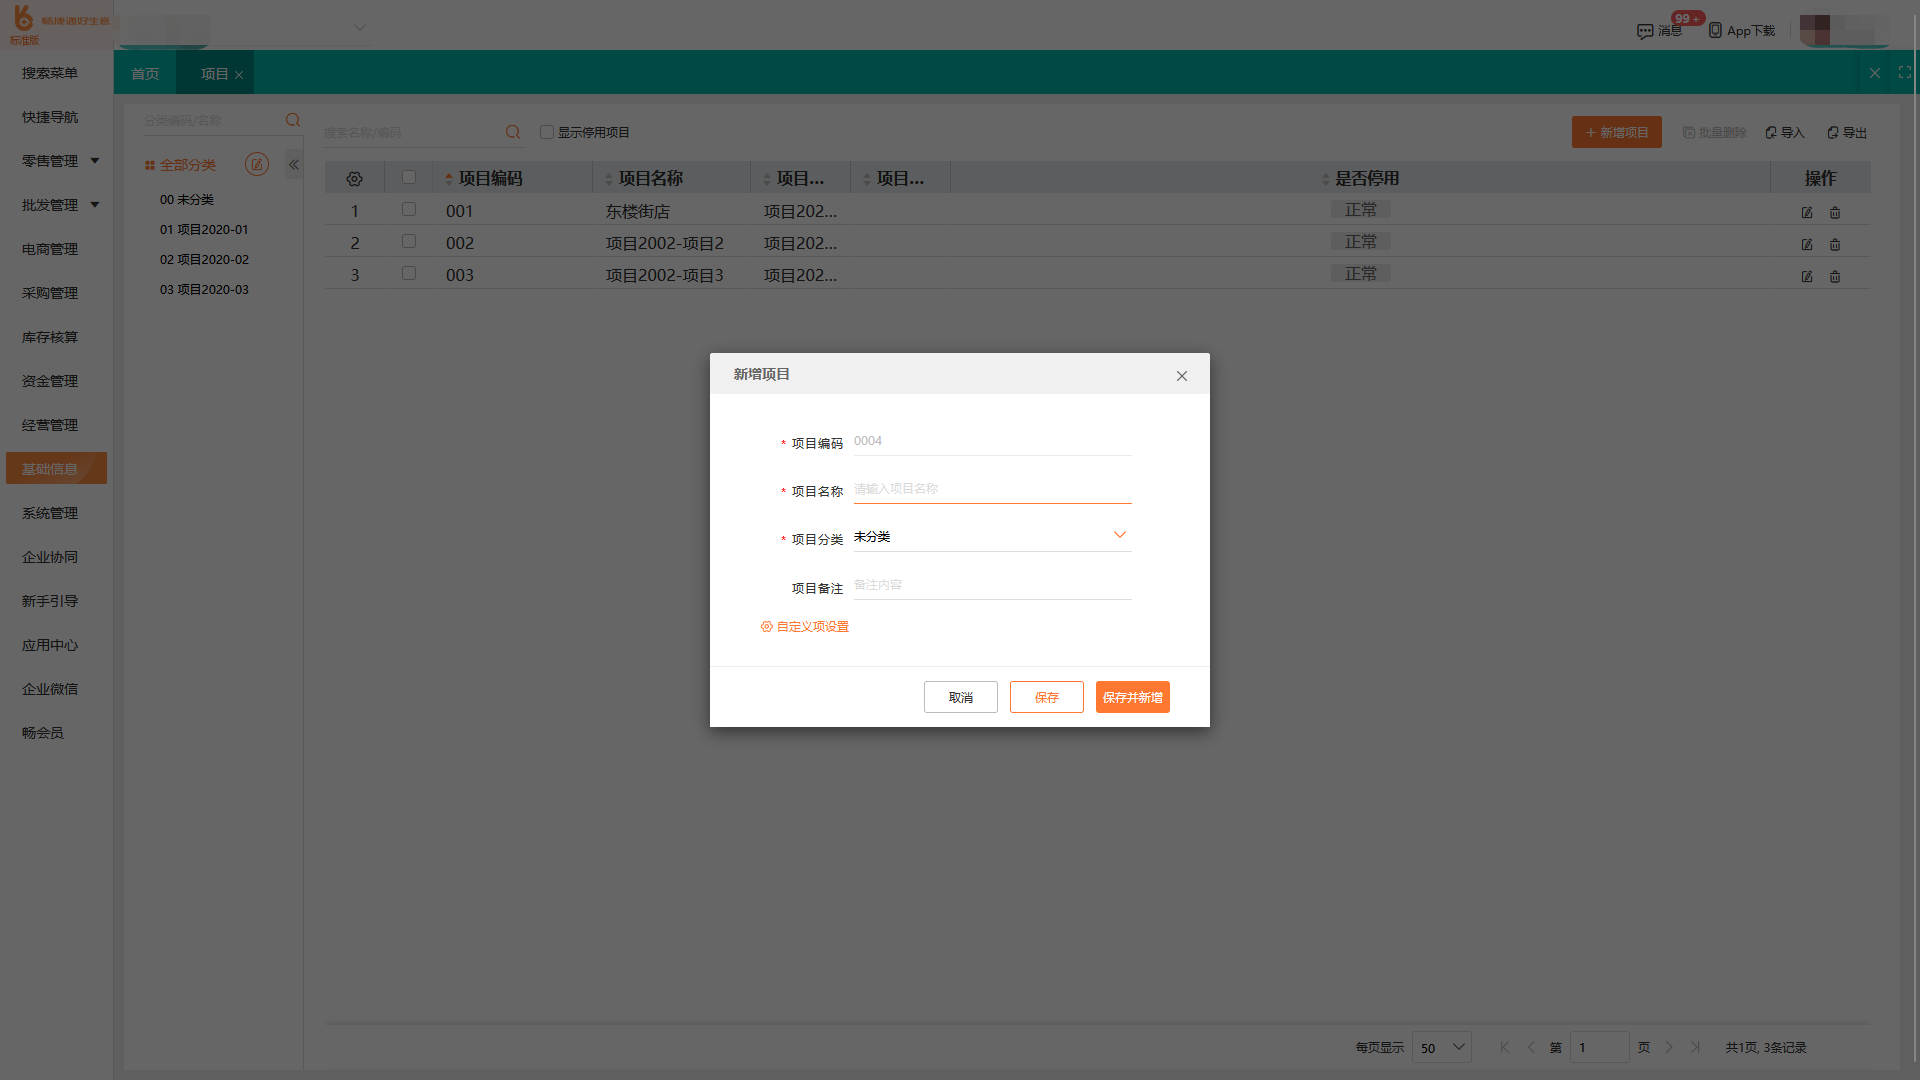Click 自定义项设置 link in dialog

click(806, 626)
